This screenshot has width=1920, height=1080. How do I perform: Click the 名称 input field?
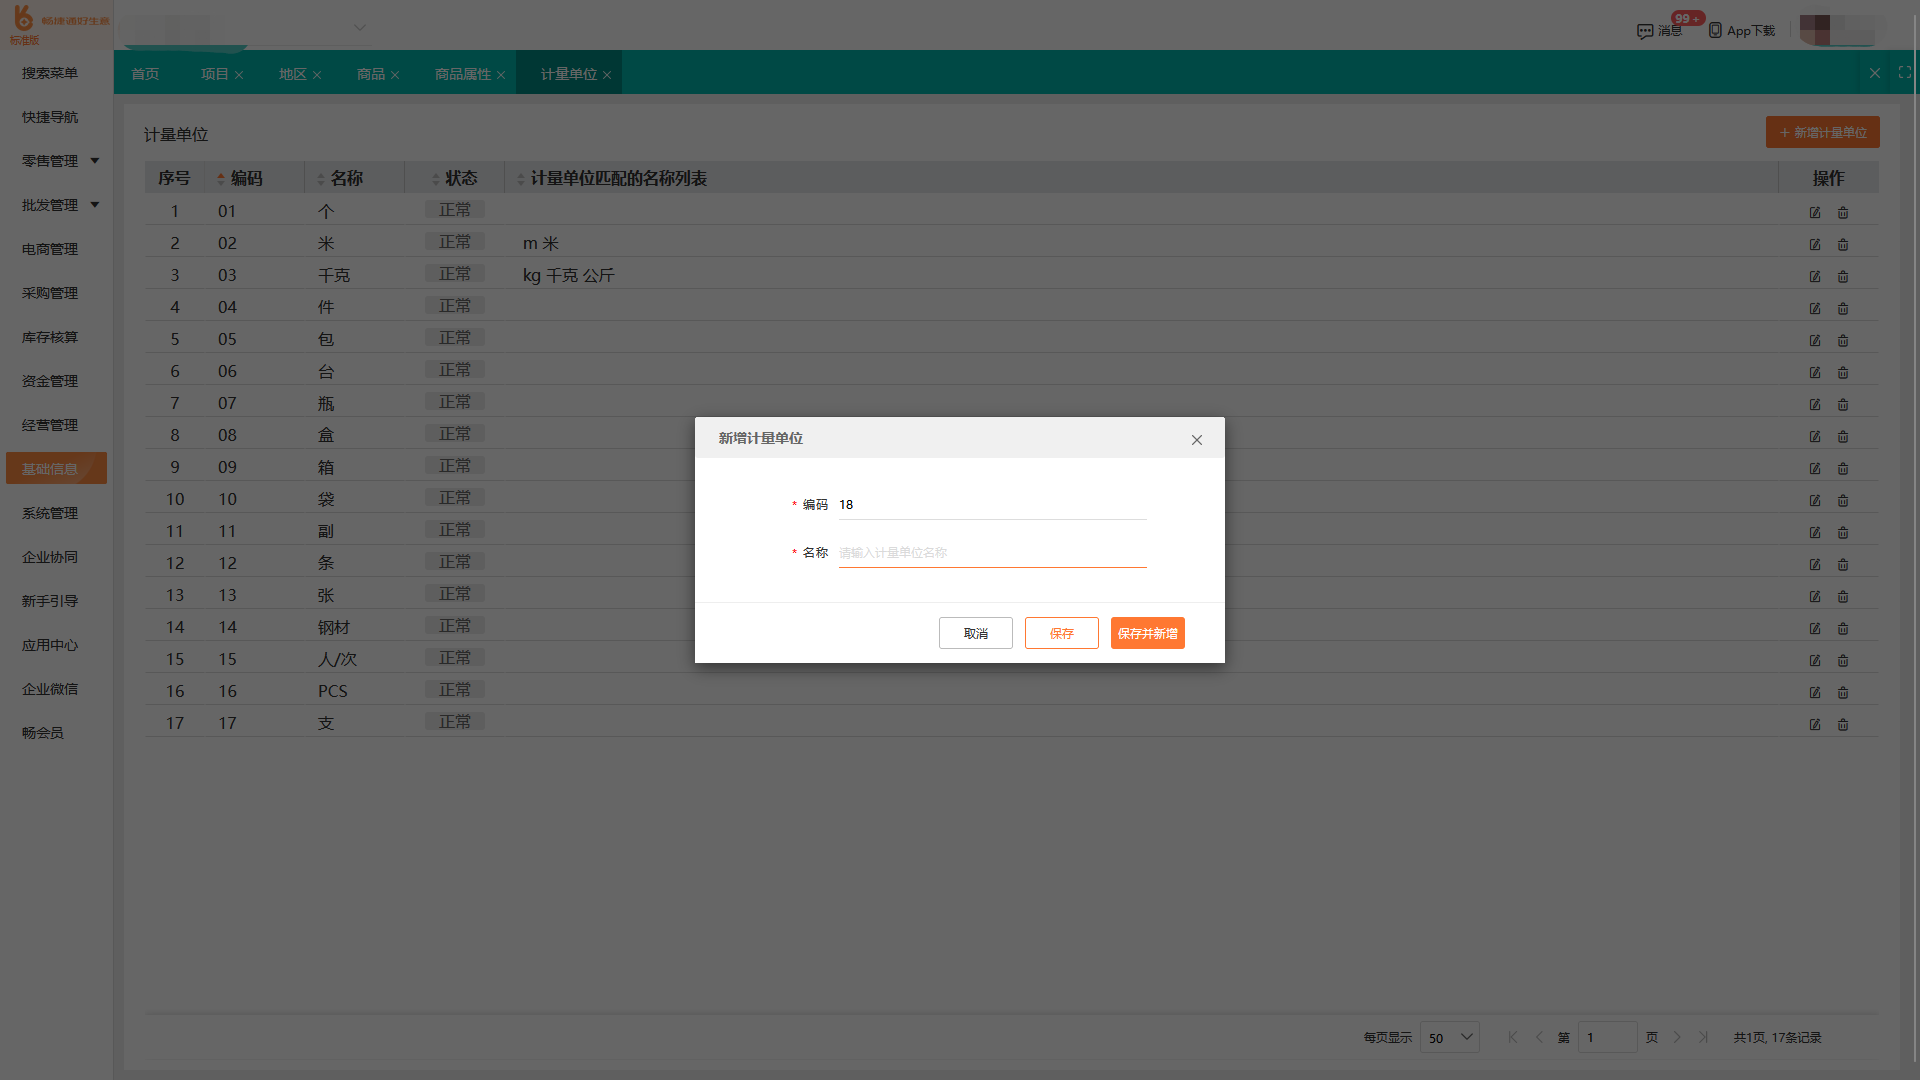(992, 553)
